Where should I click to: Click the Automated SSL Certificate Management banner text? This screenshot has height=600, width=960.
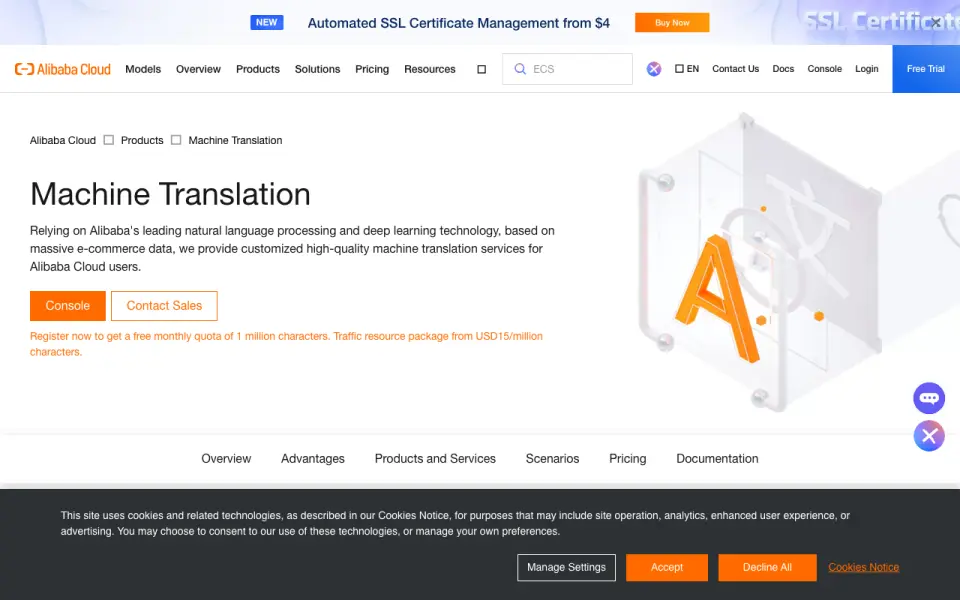(459, 23)
